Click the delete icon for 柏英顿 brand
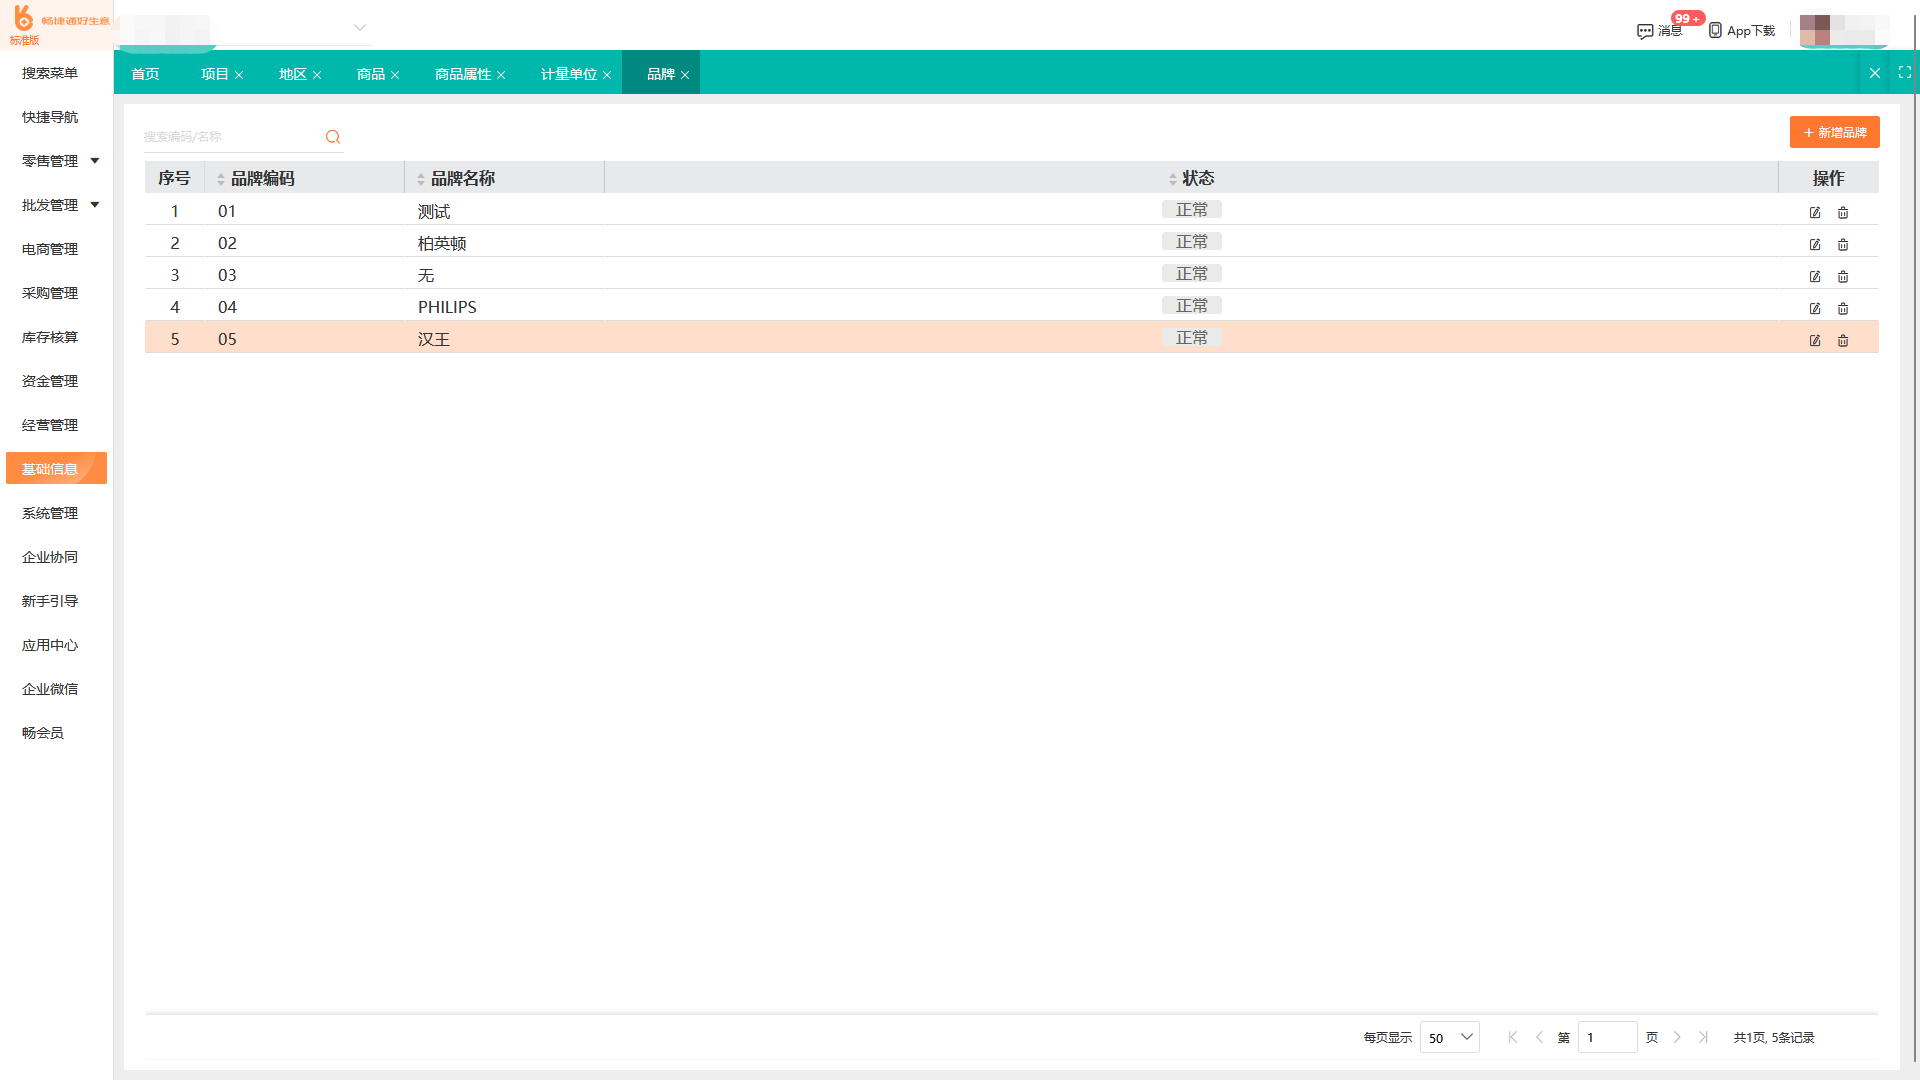1920x1080 pixels. tap(1844, 243)
